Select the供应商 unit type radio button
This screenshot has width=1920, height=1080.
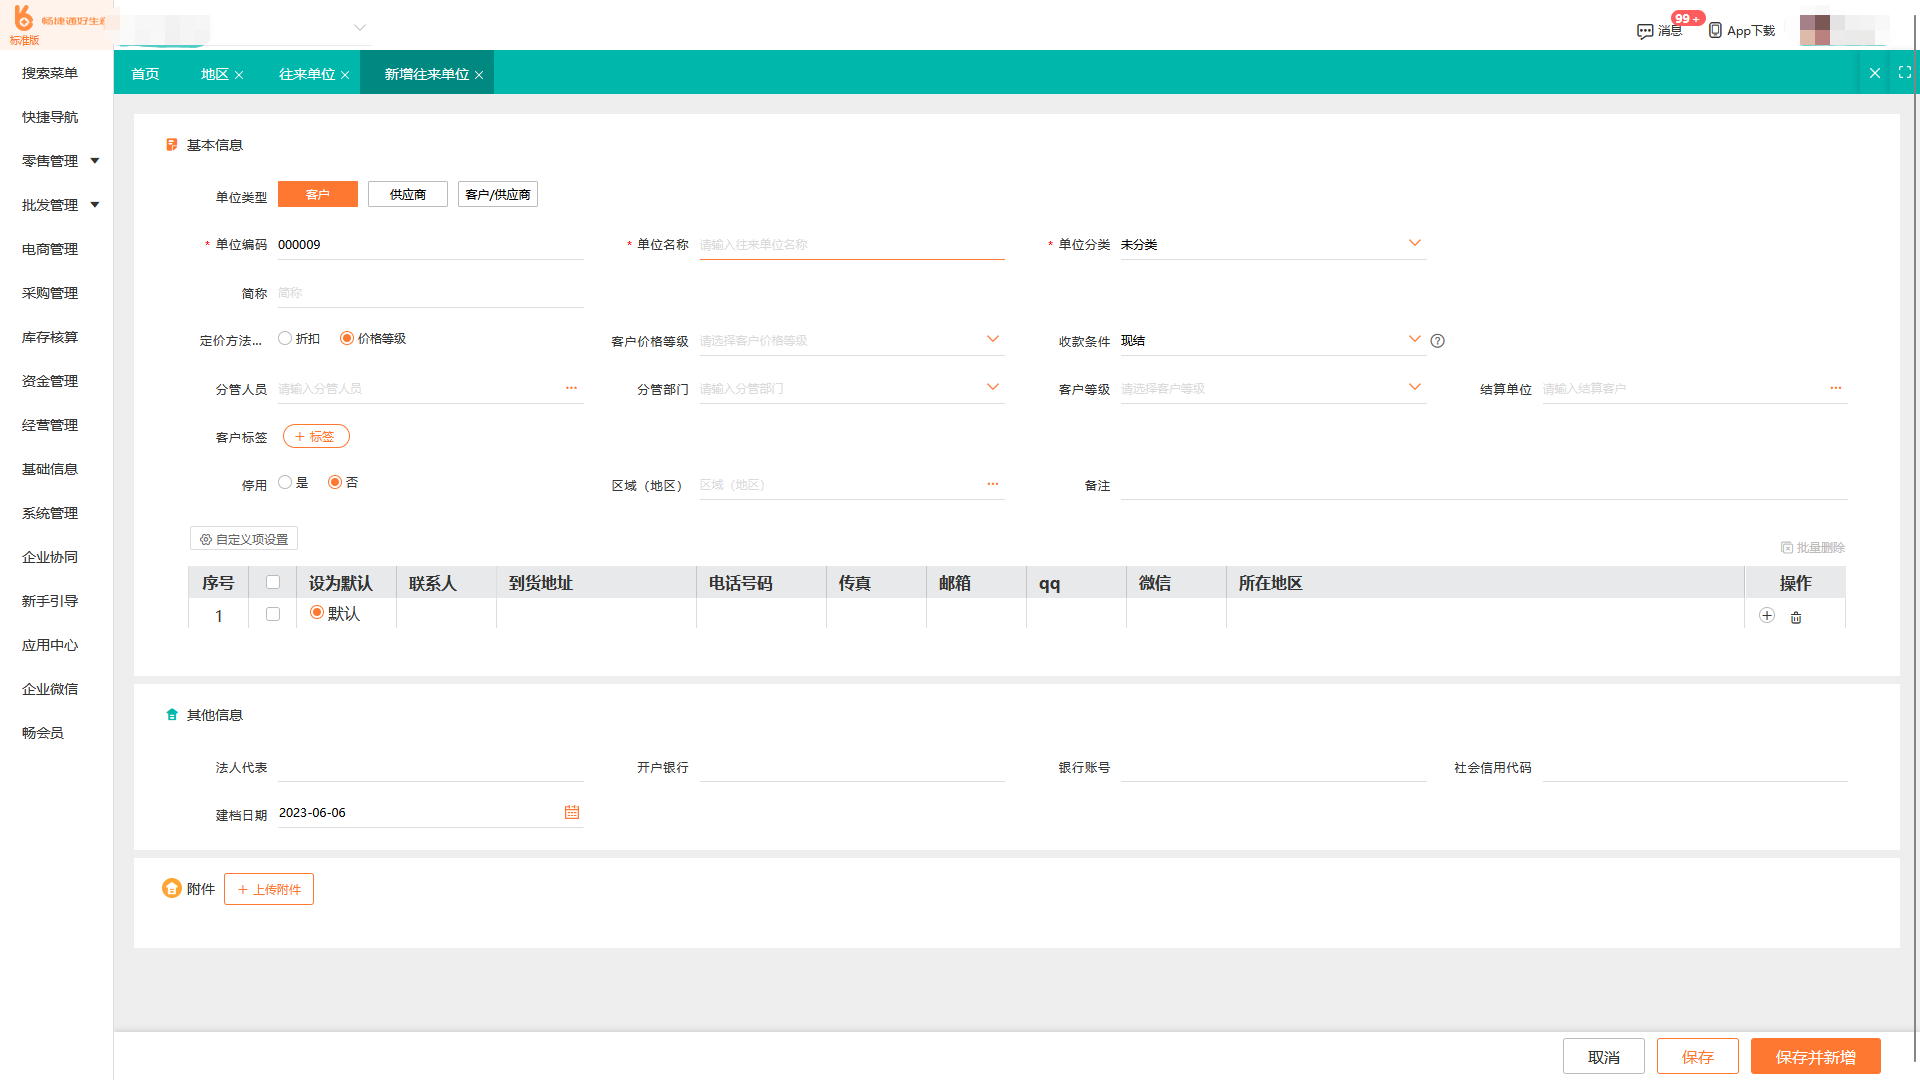click(x=405, y=195)
